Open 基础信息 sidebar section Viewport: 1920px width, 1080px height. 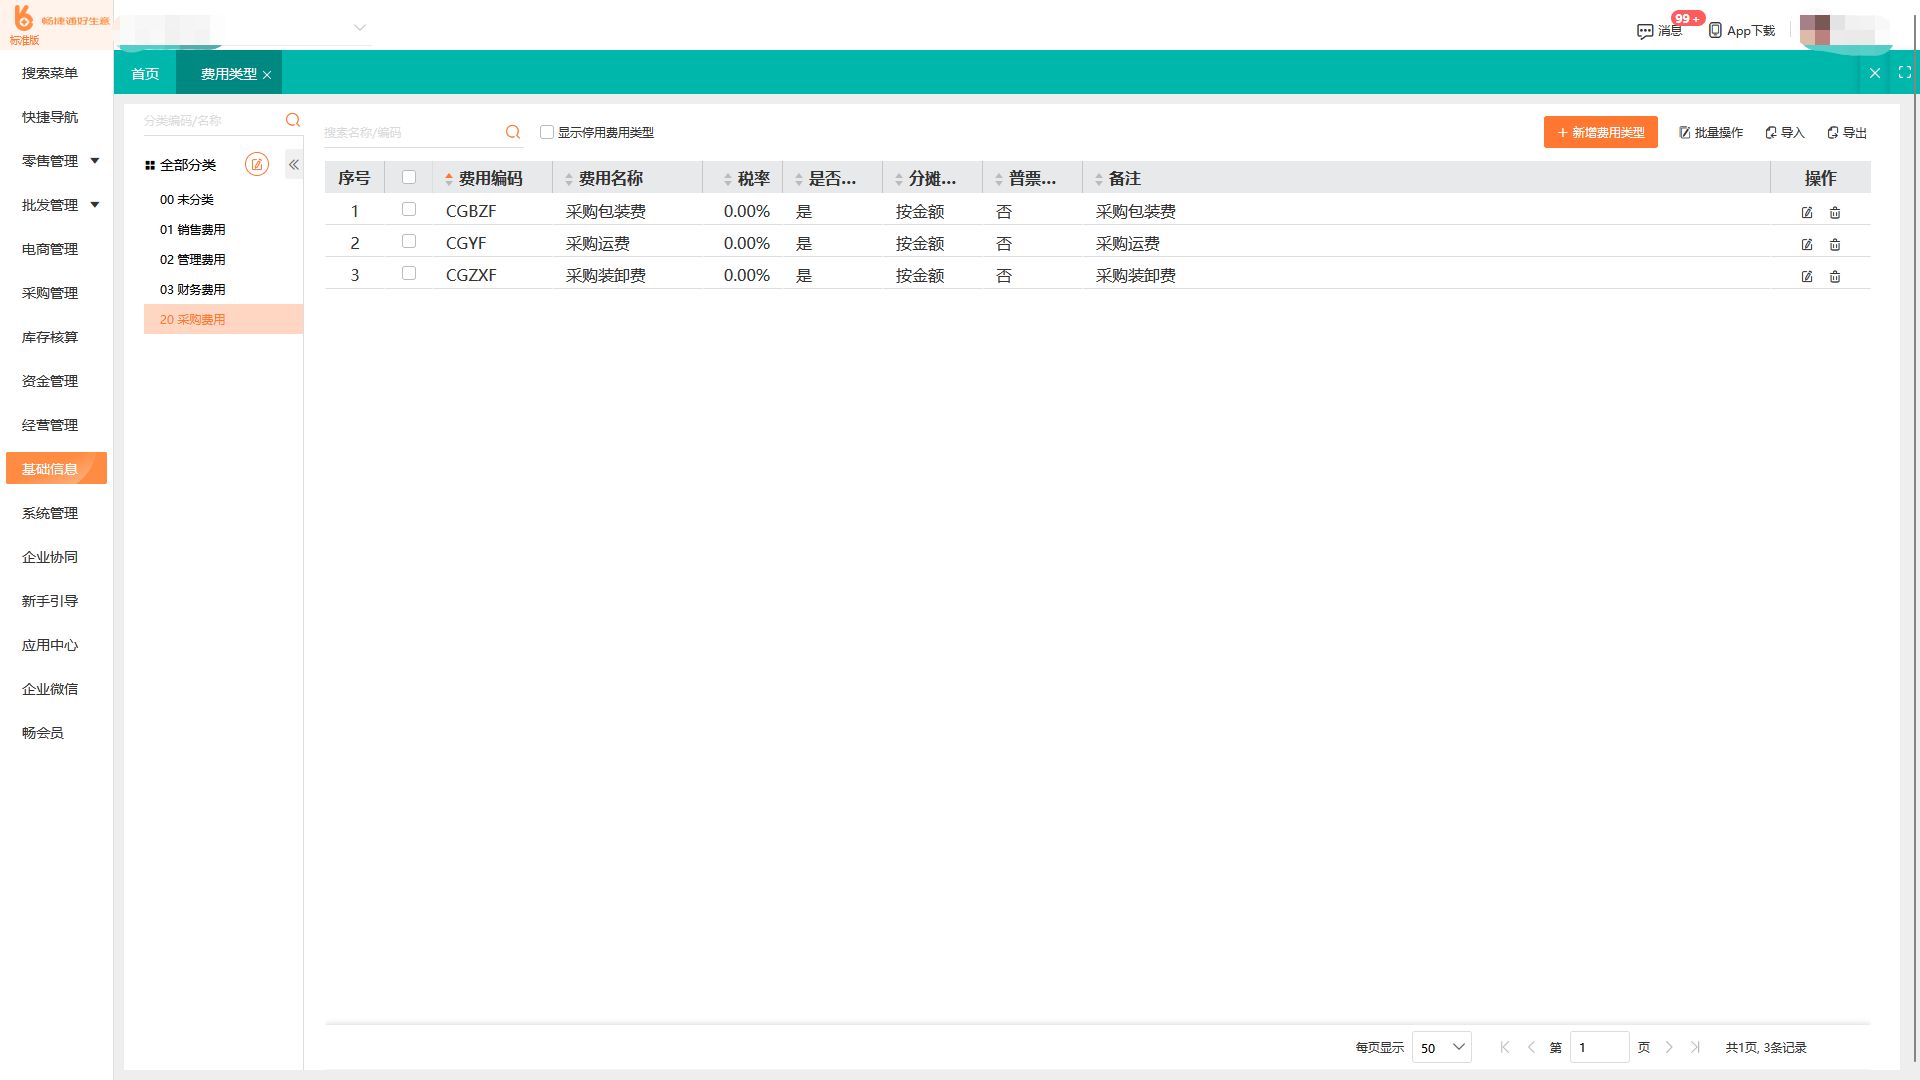[x=51, y=468]
